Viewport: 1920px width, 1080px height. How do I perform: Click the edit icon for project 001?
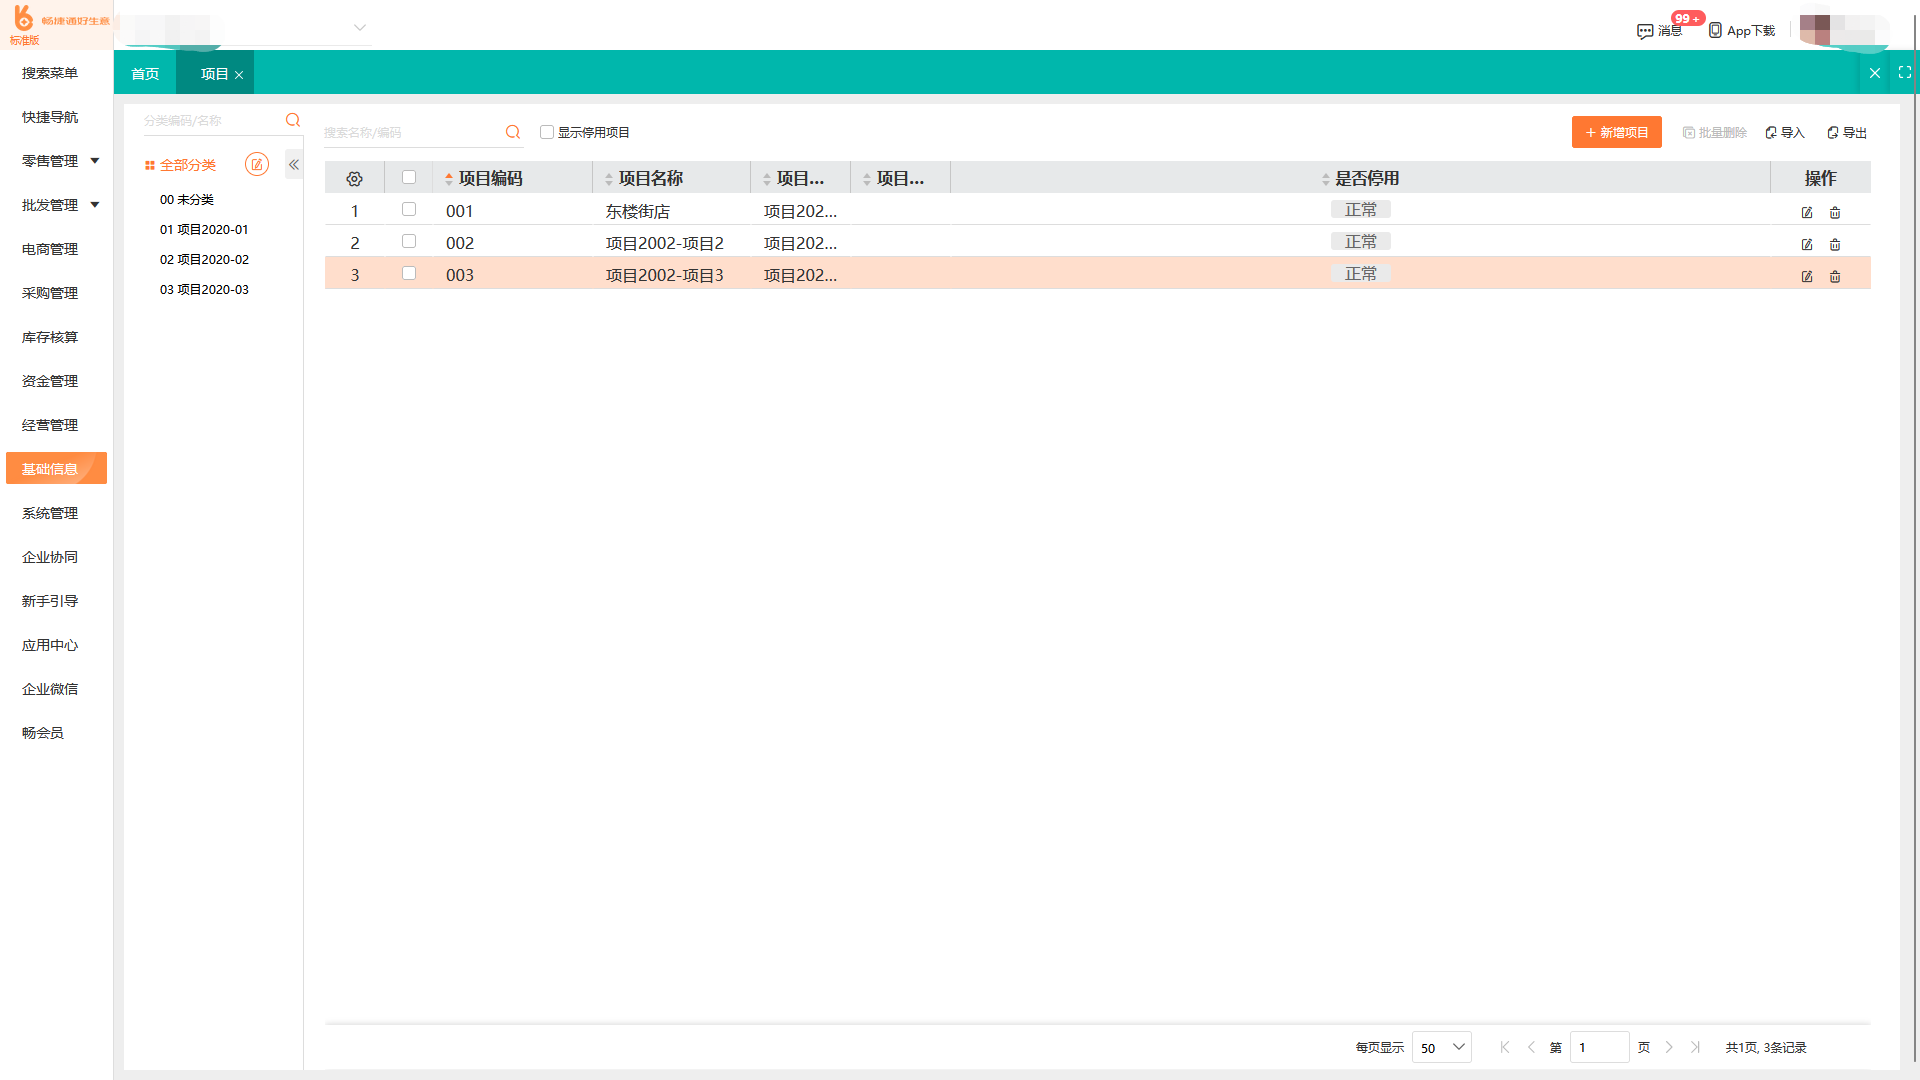[1807, 211]
